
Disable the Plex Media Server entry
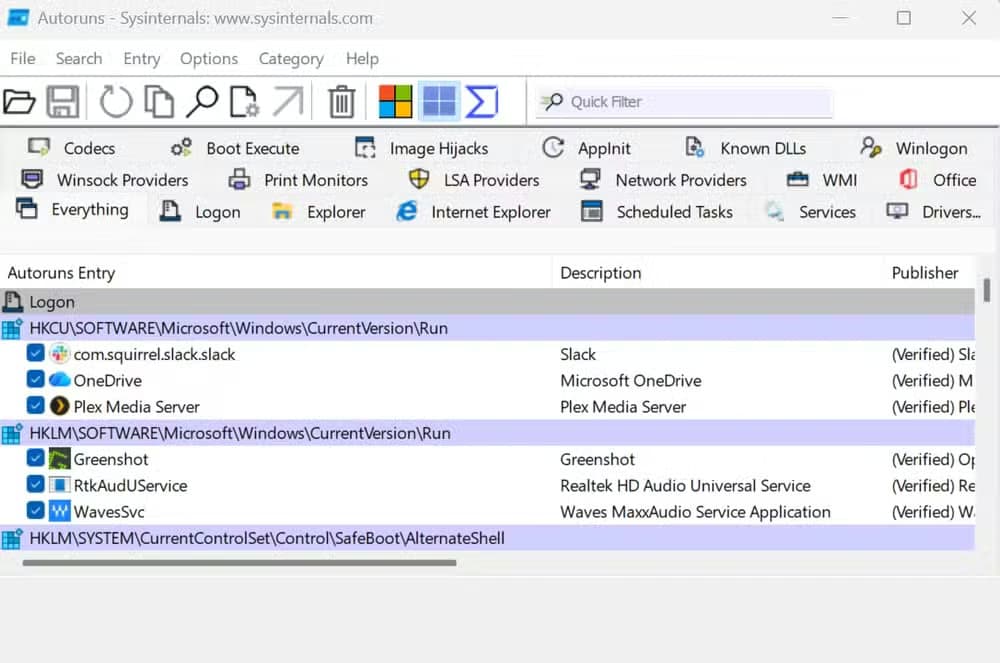click(36, 405)
